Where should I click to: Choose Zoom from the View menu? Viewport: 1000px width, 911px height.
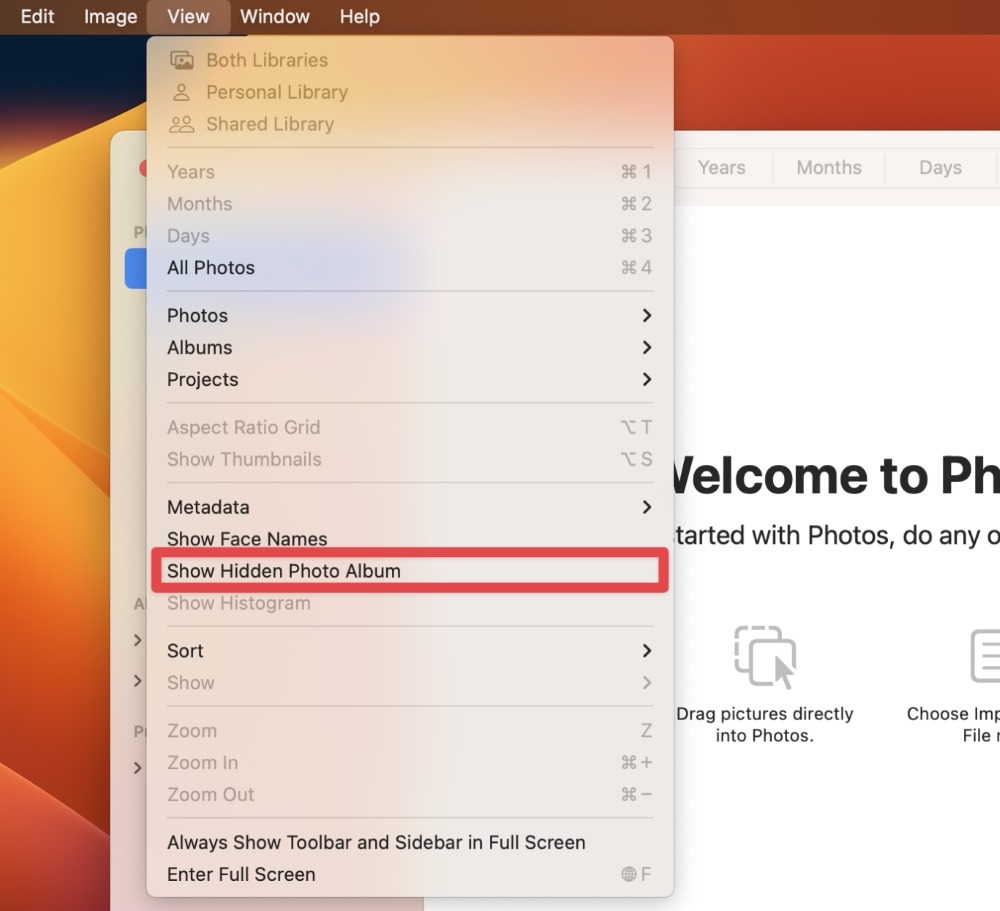(410, 730)
